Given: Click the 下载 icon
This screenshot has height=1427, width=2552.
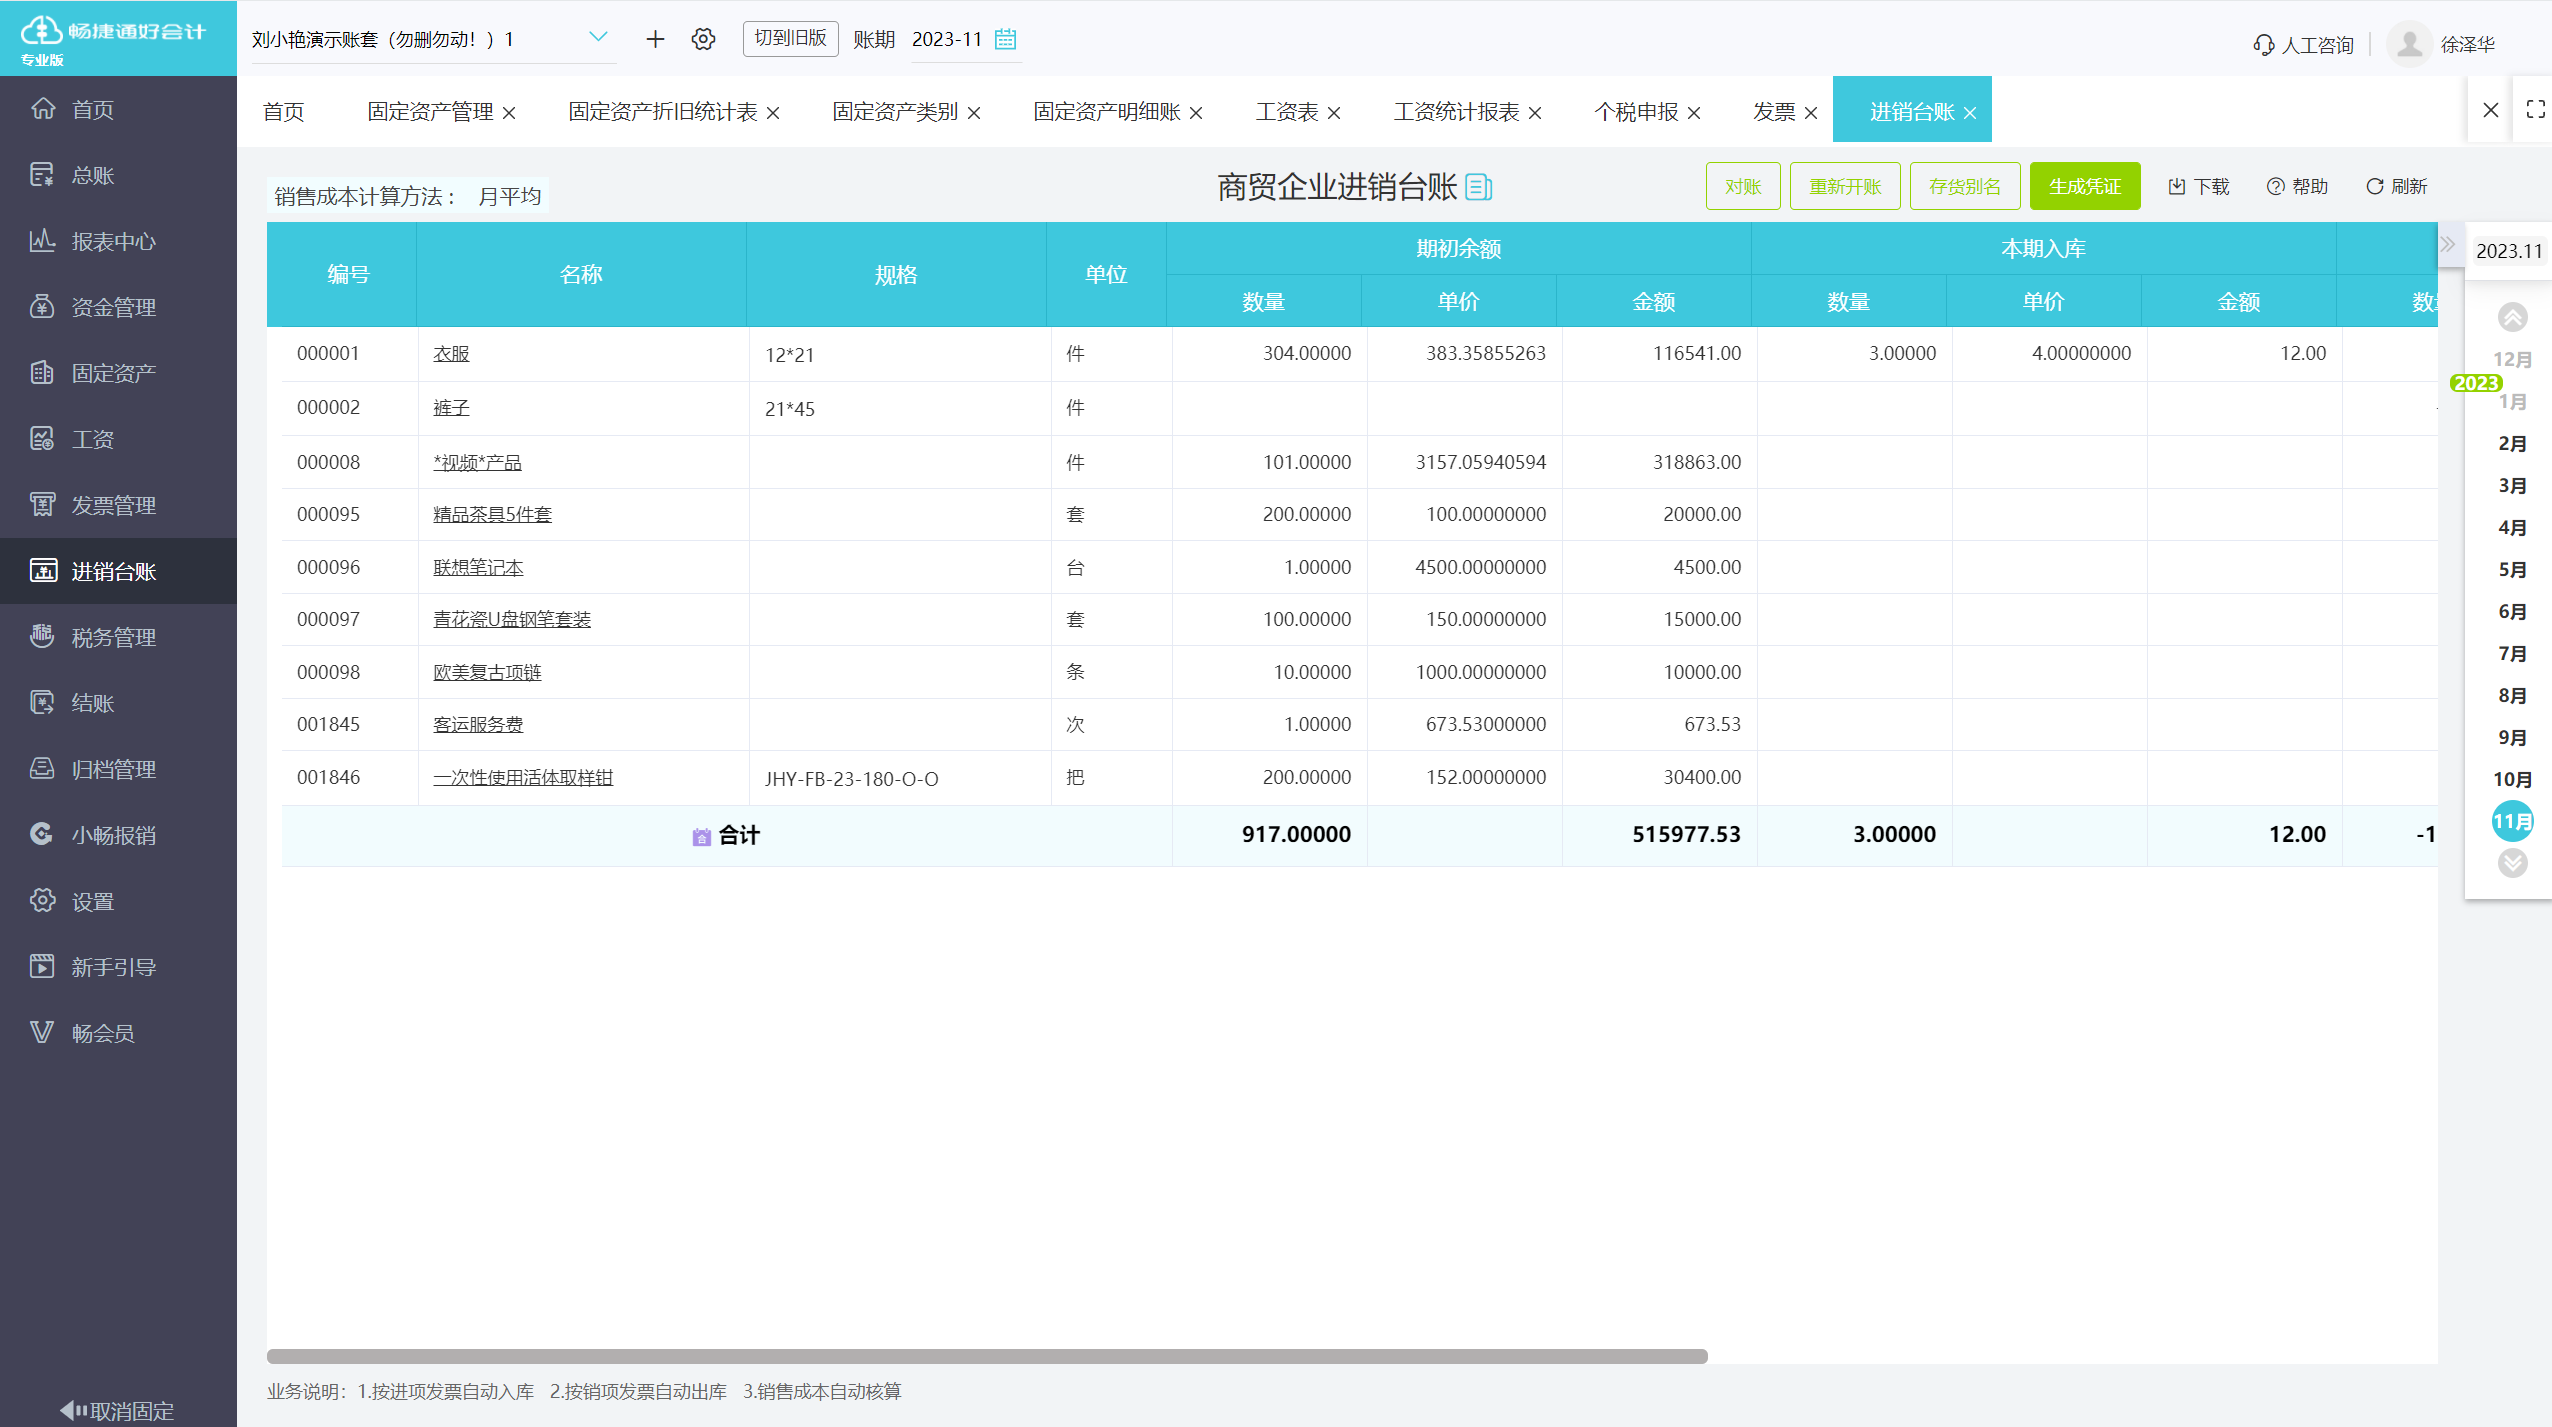Looking at the screenshot, I should (x=2173, y=186).
